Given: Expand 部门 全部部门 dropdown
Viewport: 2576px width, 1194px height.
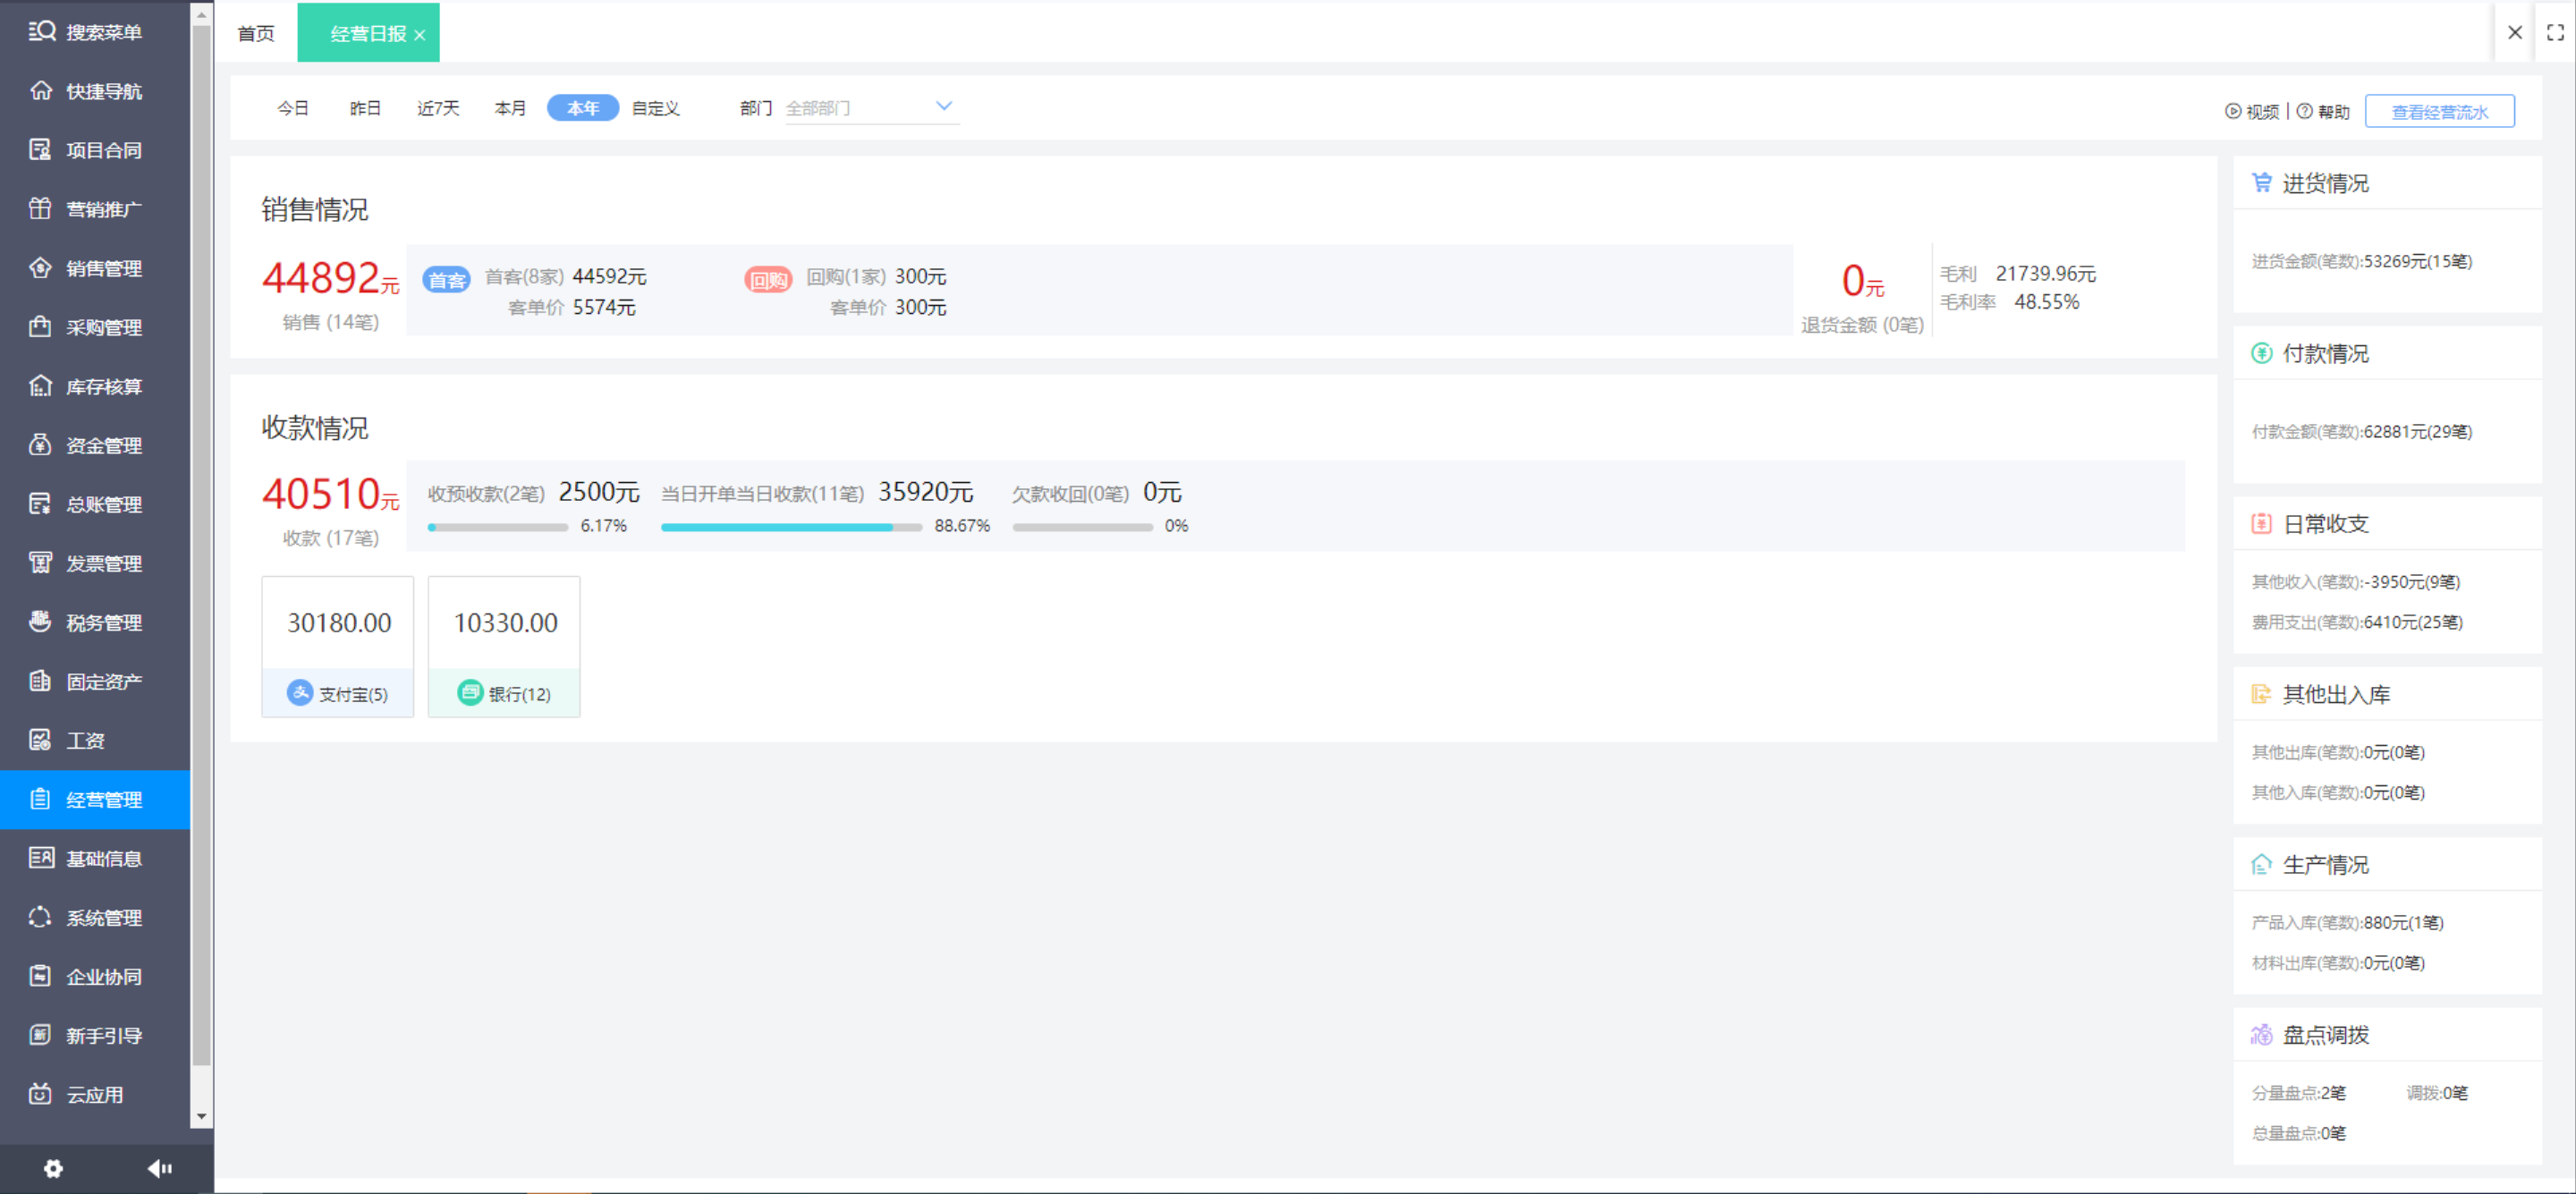Looking at the screenshot, I should coord(943,108).
